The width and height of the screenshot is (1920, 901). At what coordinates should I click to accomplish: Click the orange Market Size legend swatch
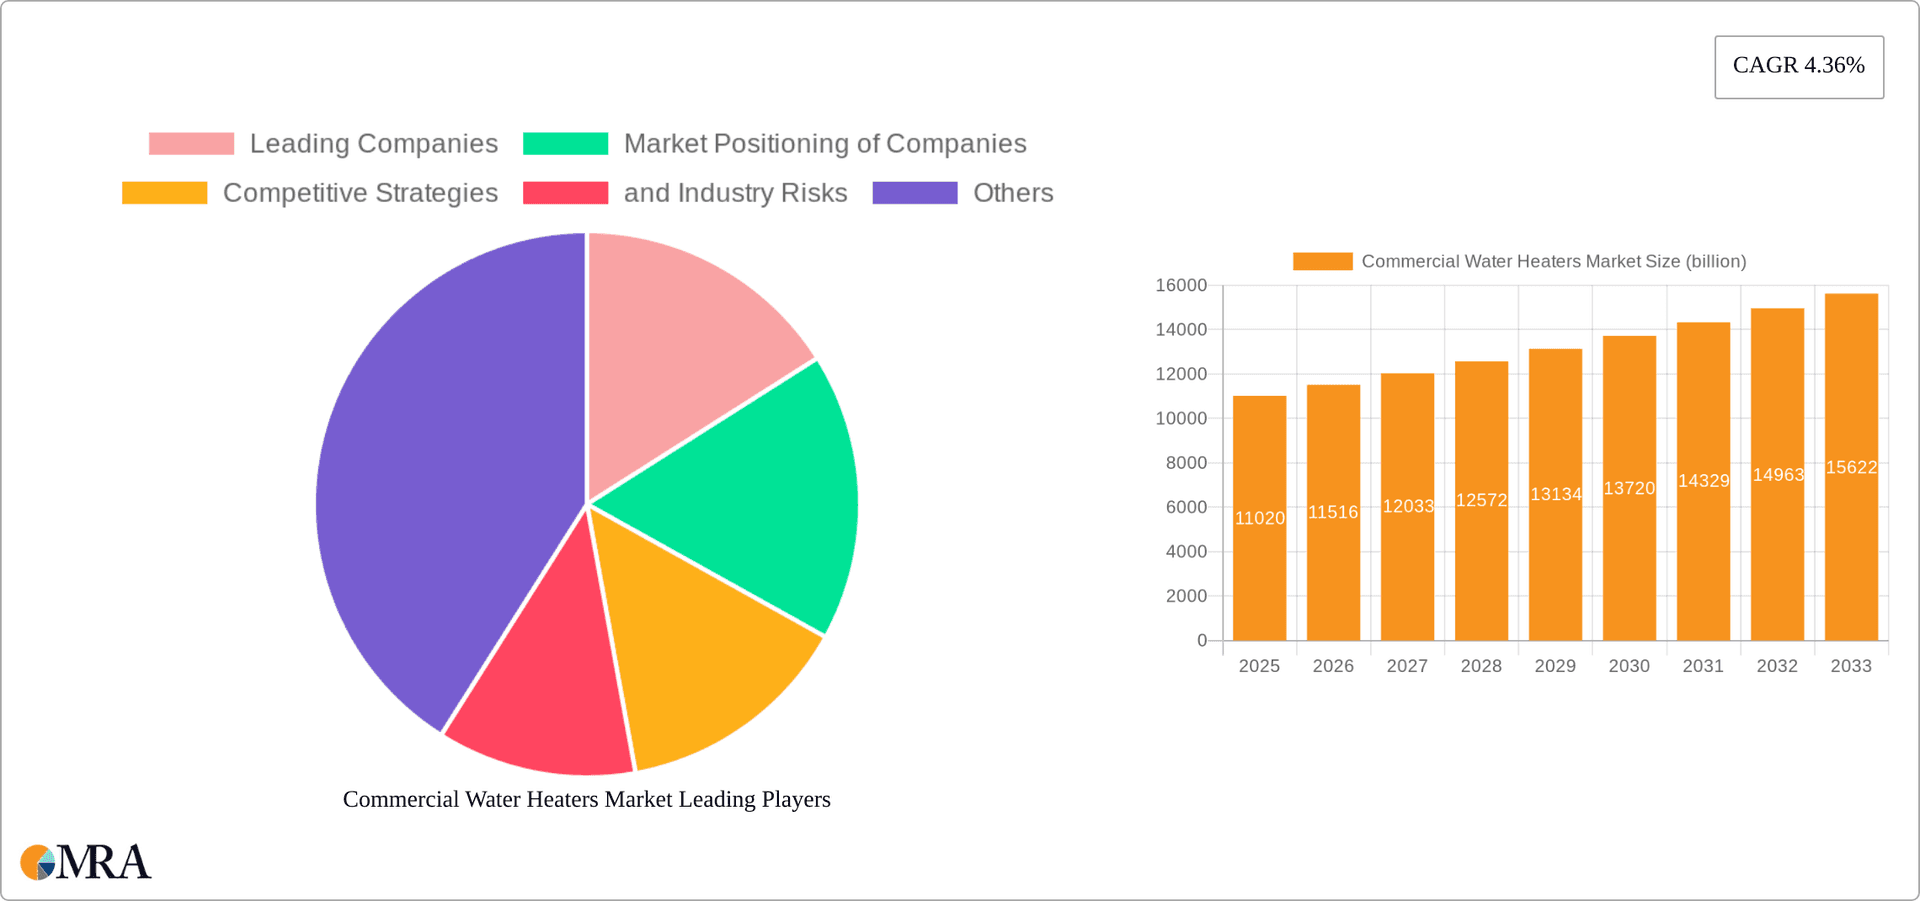pos(1322,261)
